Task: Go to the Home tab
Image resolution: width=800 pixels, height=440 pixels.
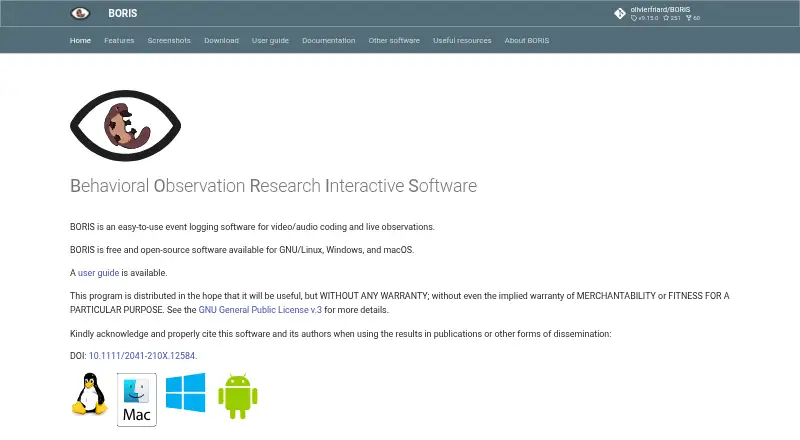Action: [80, 40]
